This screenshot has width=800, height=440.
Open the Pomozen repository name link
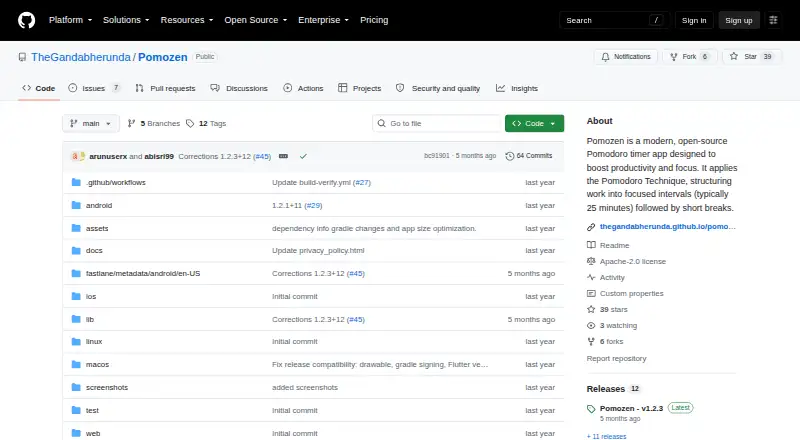click(163, 57)
